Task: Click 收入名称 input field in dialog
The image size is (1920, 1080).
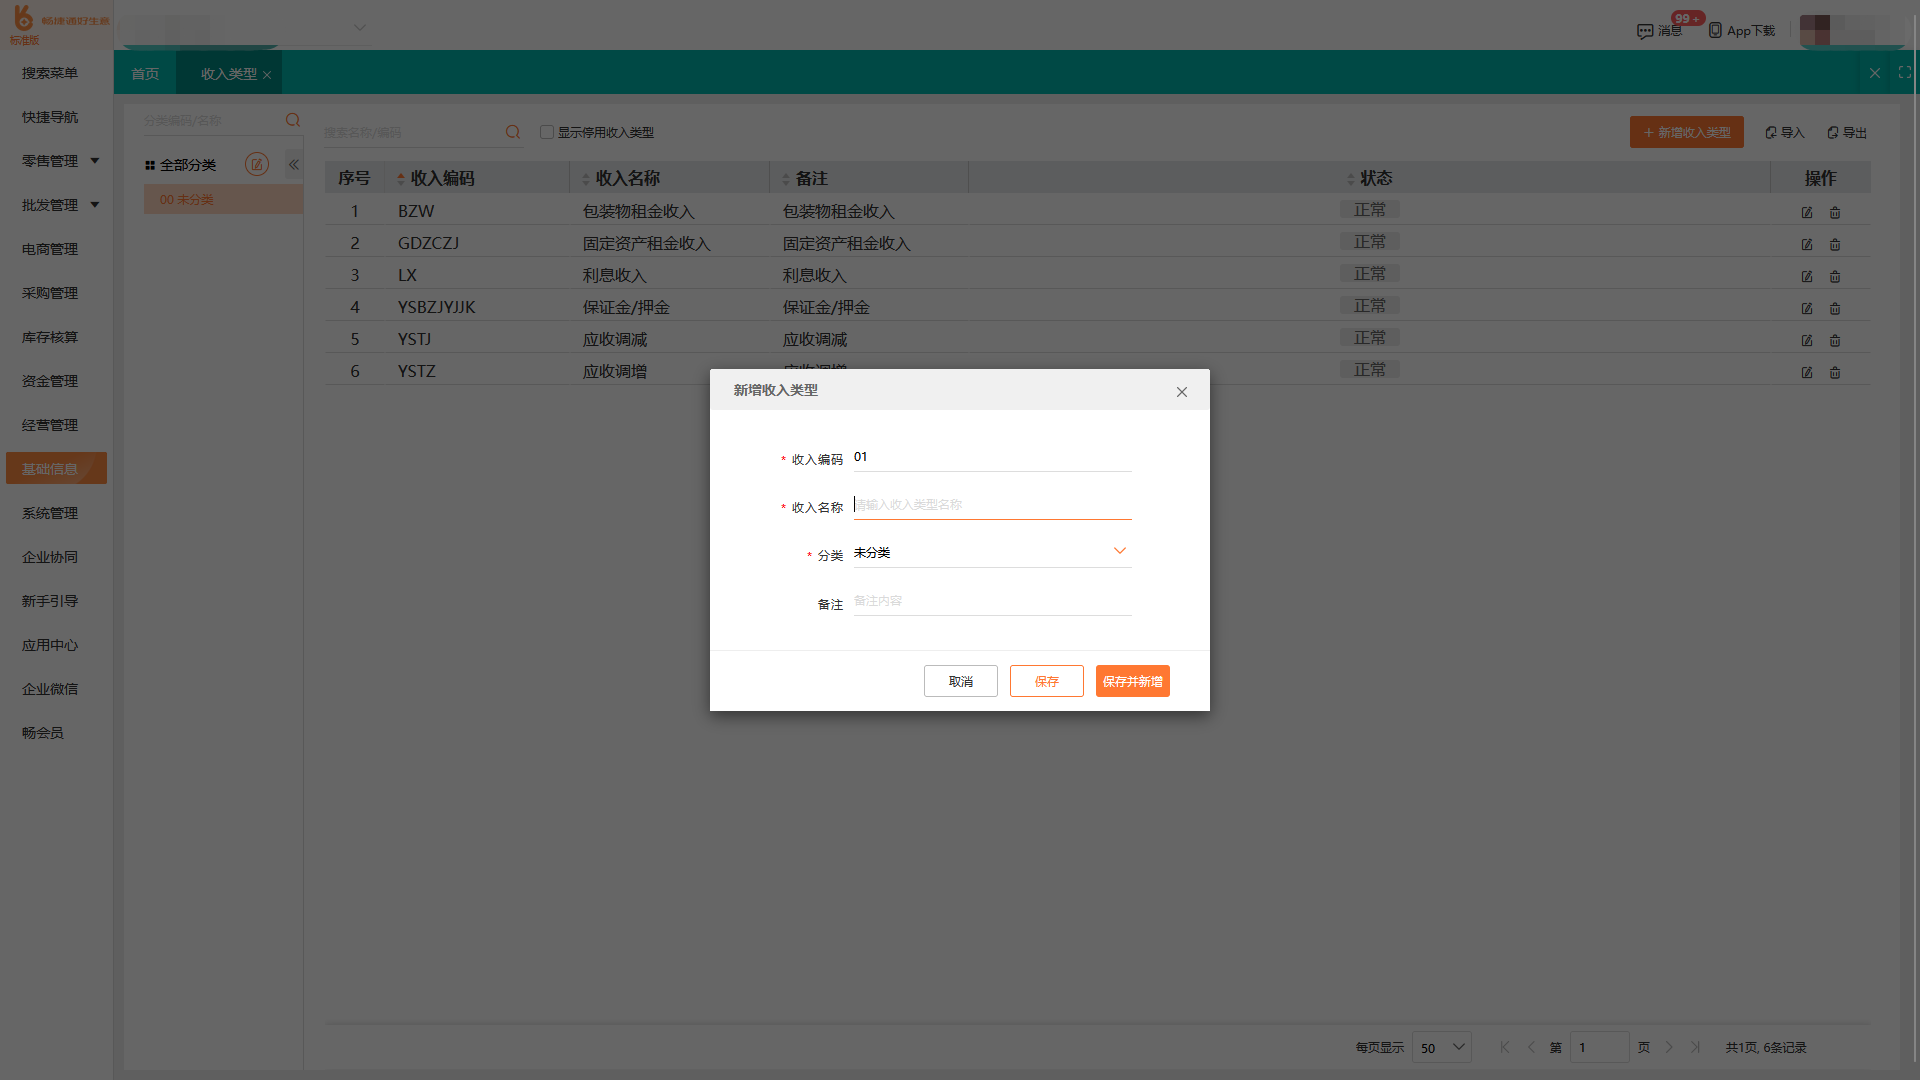Action: [990, 504]
